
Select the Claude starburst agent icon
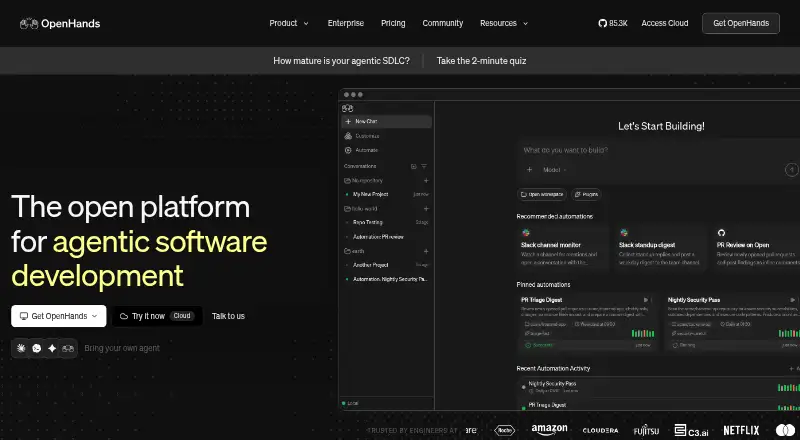tap(21, 348)
